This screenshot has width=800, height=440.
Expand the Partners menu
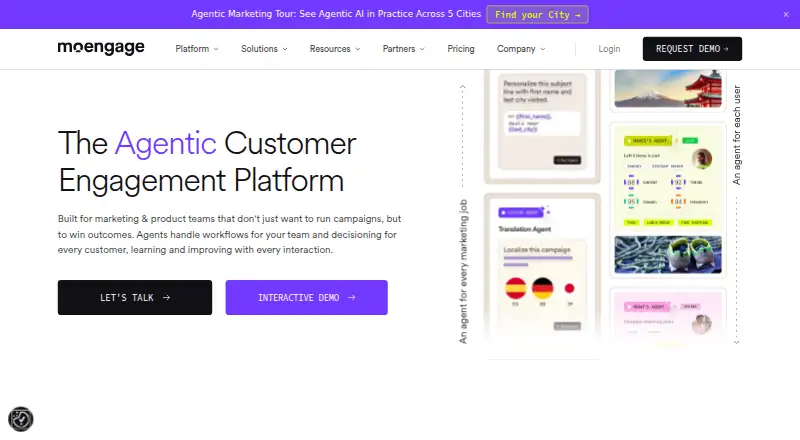pos(404,49)
